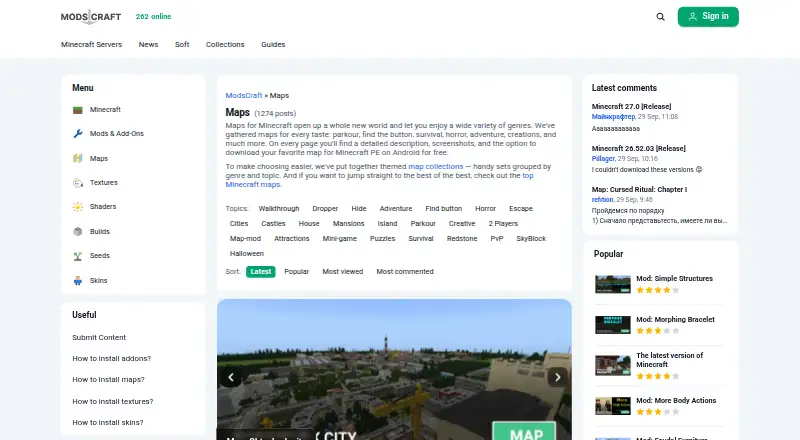800x440 pixels.
Task: Open the Soft navigation item
Action: (x=182, y=44)
